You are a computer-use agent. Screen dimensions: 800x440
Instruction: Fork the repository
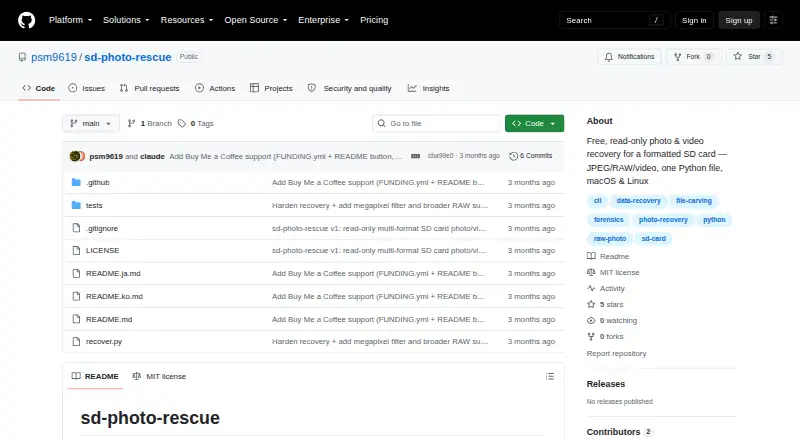[693, 57]
